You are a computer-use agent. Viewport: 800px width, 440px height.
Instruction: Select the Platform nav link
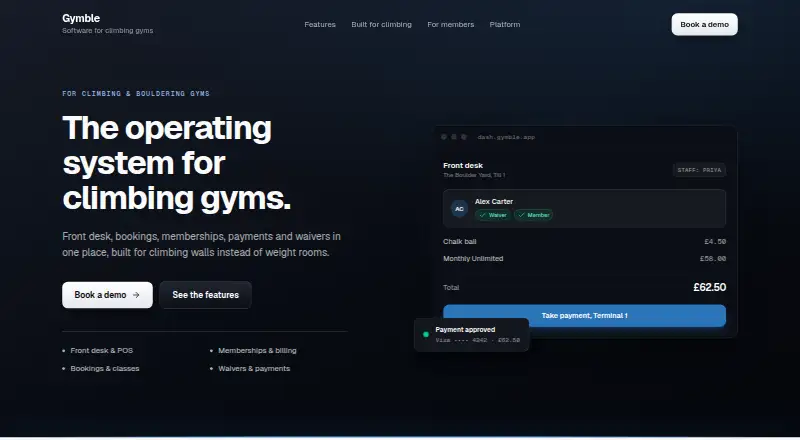click(x=505, y=25)
